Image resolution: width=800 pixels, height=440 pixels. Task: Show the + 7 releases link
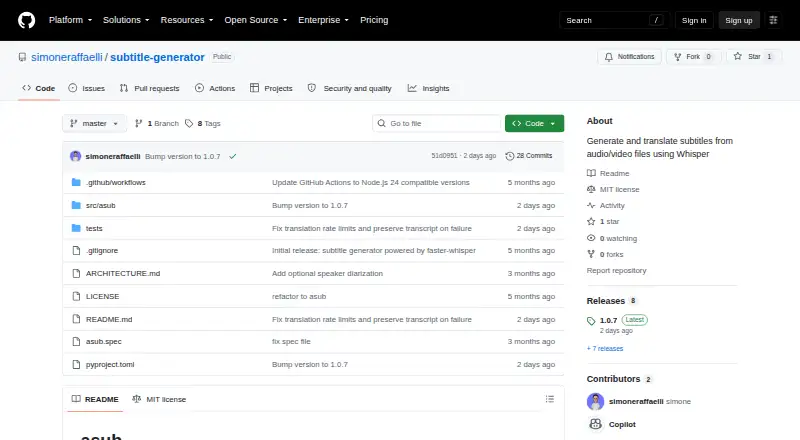(x=605, y=349)
